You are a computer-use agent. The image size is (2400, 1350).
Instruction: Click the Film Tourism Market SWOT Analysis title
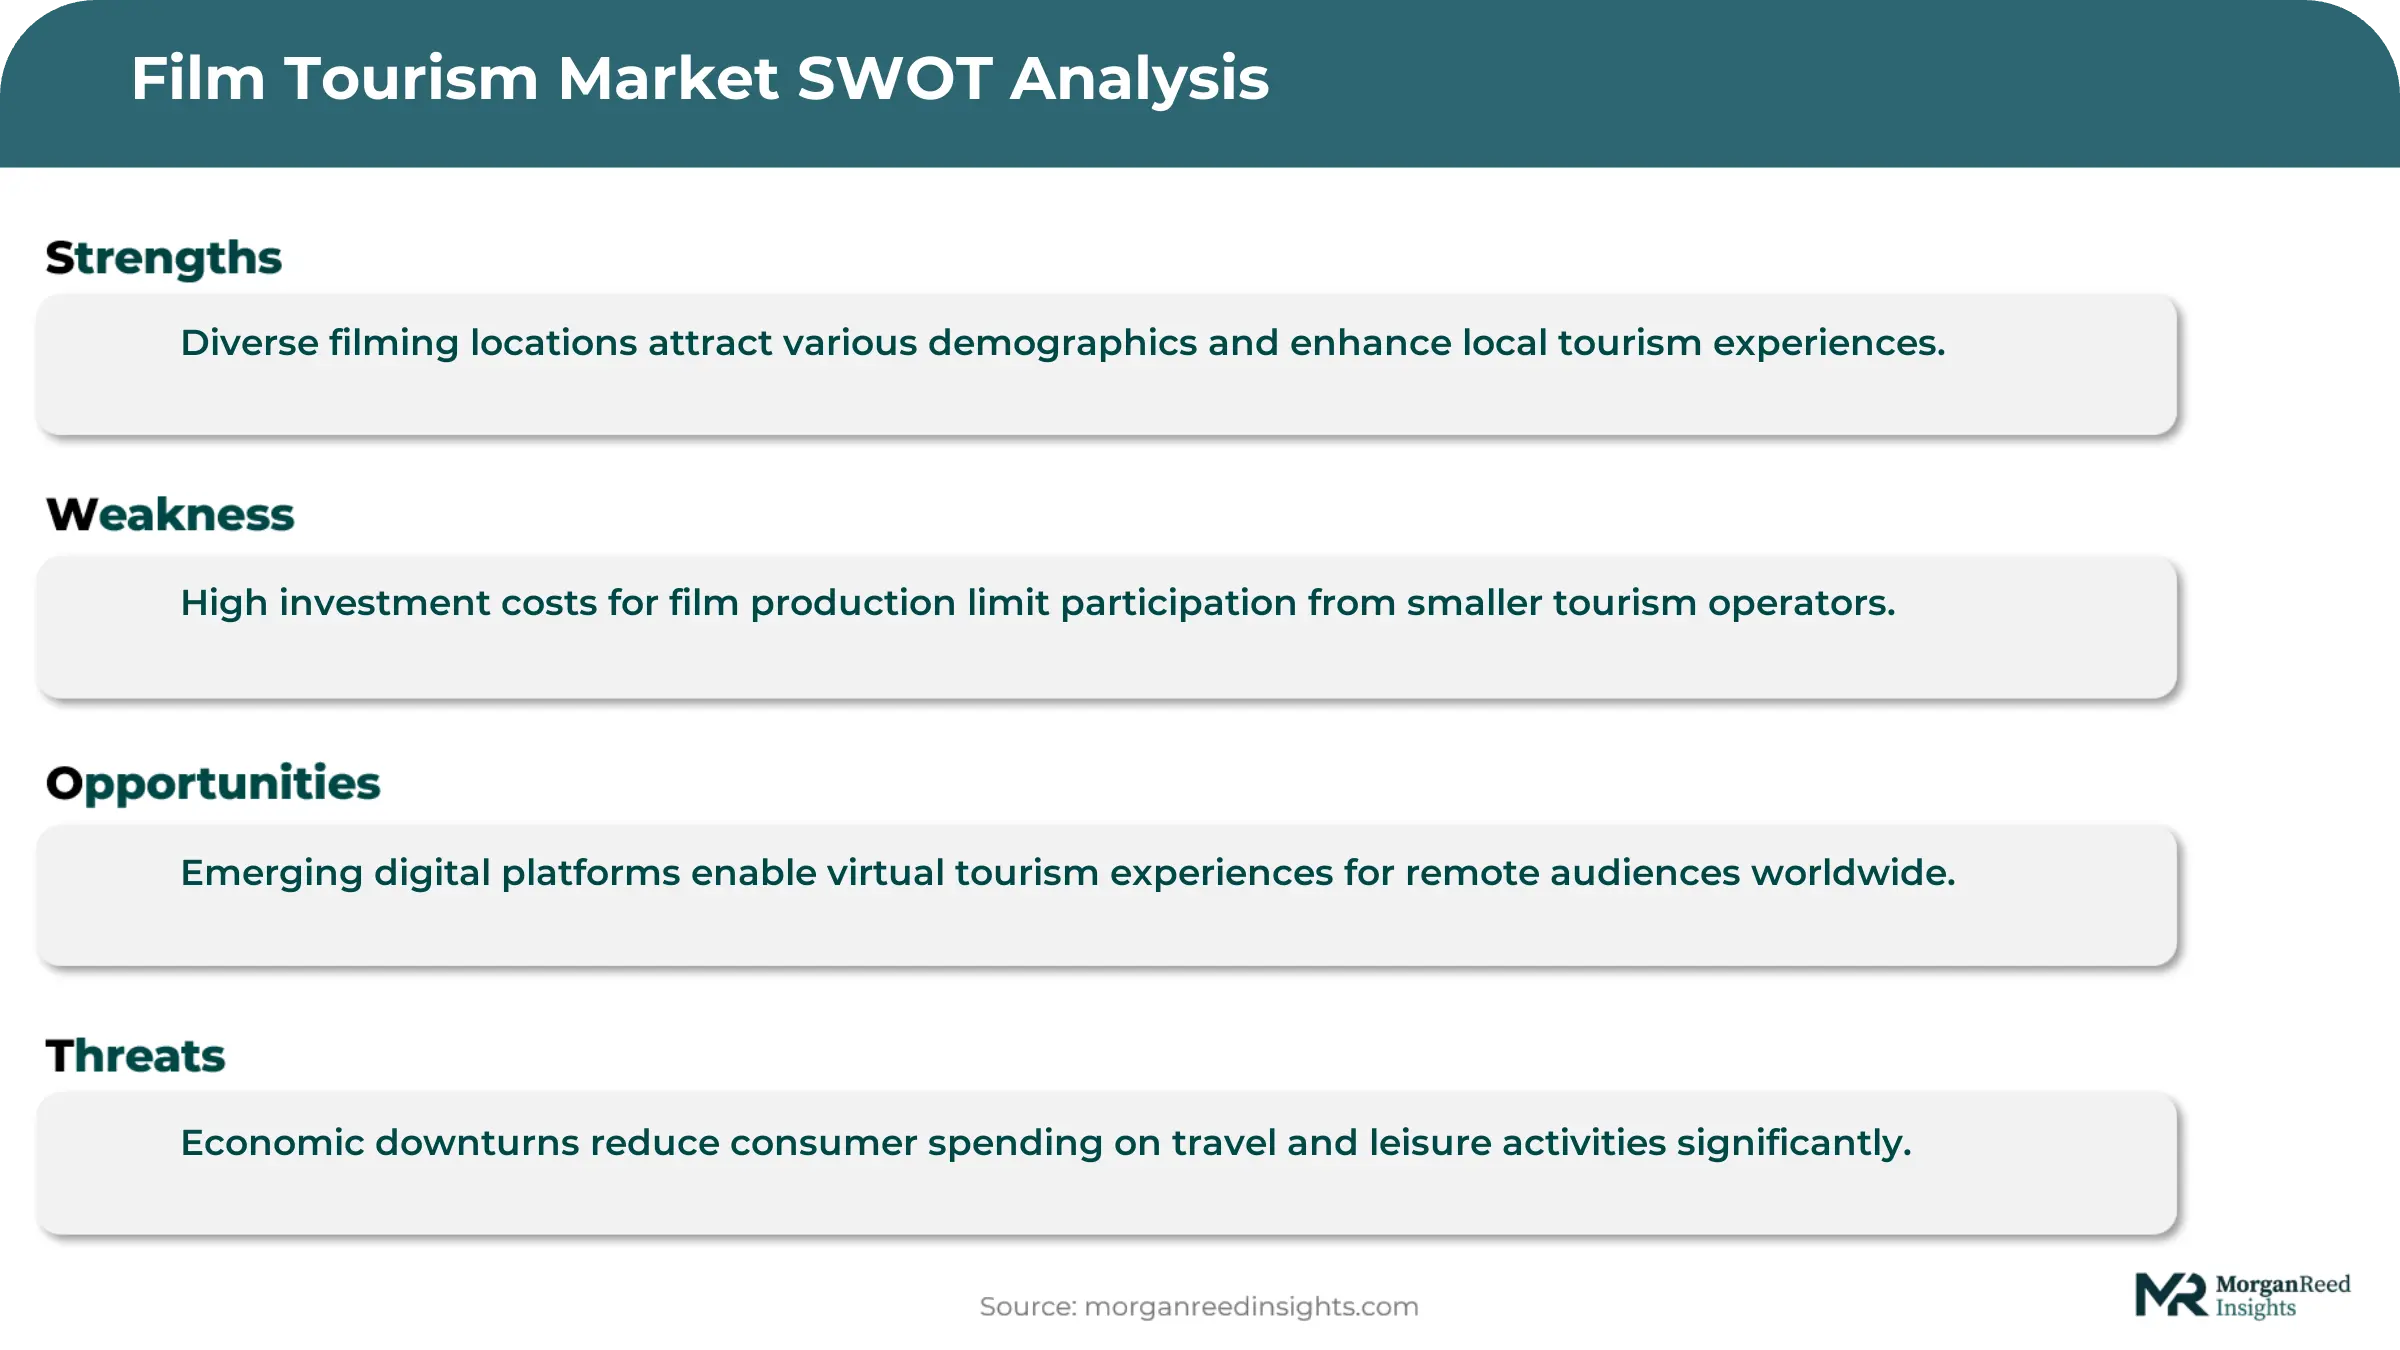pyautogui.click(x=698, y=78)
